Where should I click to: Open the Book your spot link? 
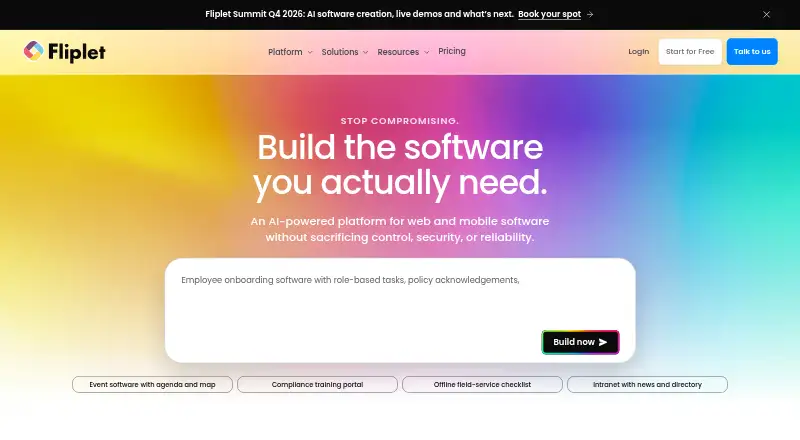click(549, 14)
